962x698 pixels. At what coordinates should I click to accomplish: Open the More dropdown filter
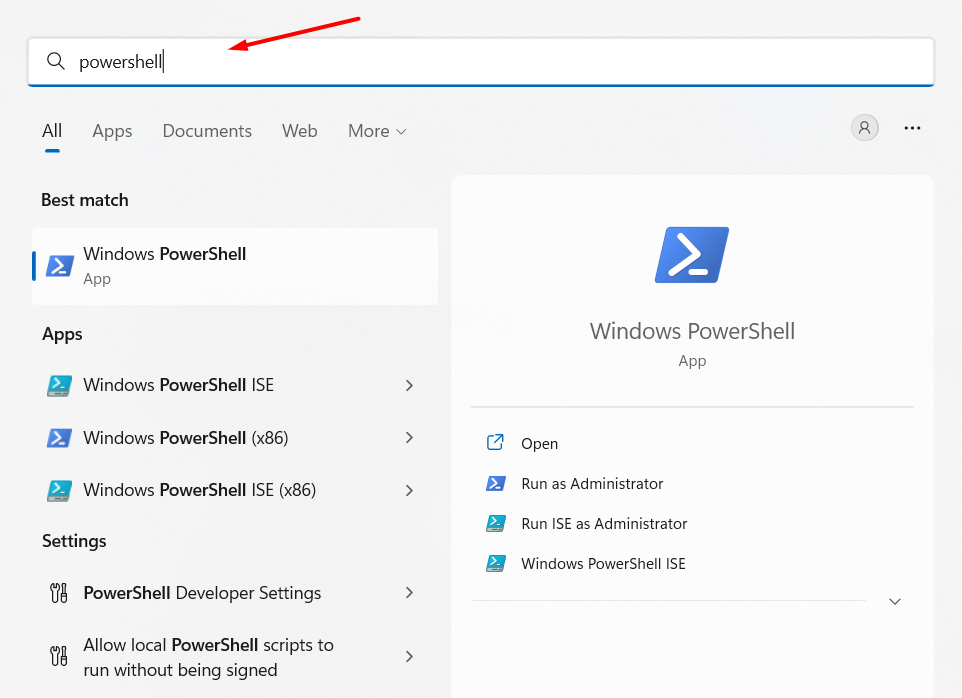pyautogui.click(x=377, y=131)
